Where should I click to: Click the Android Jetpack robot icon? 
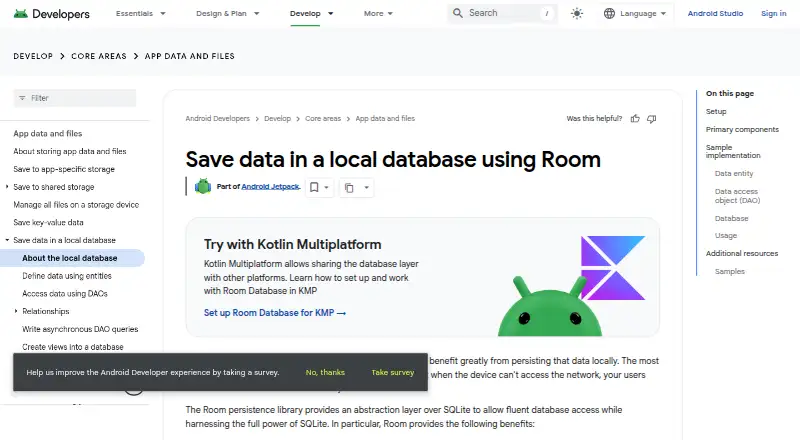pos(203,186)
